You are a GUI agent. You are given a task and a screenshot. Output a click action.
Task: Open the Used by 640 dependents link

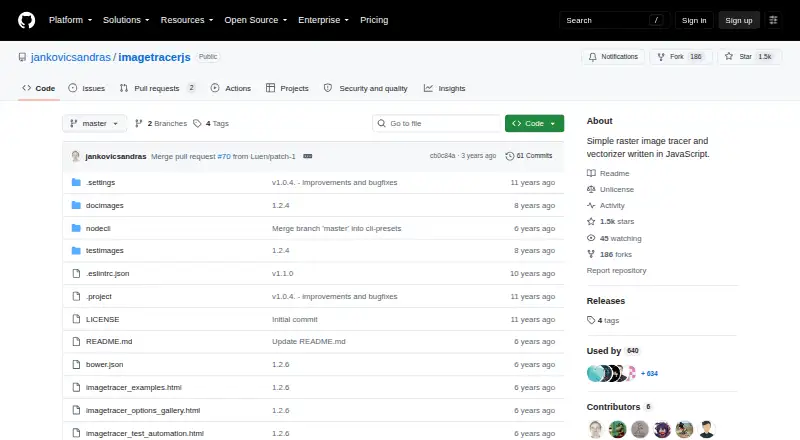point(613,351)
